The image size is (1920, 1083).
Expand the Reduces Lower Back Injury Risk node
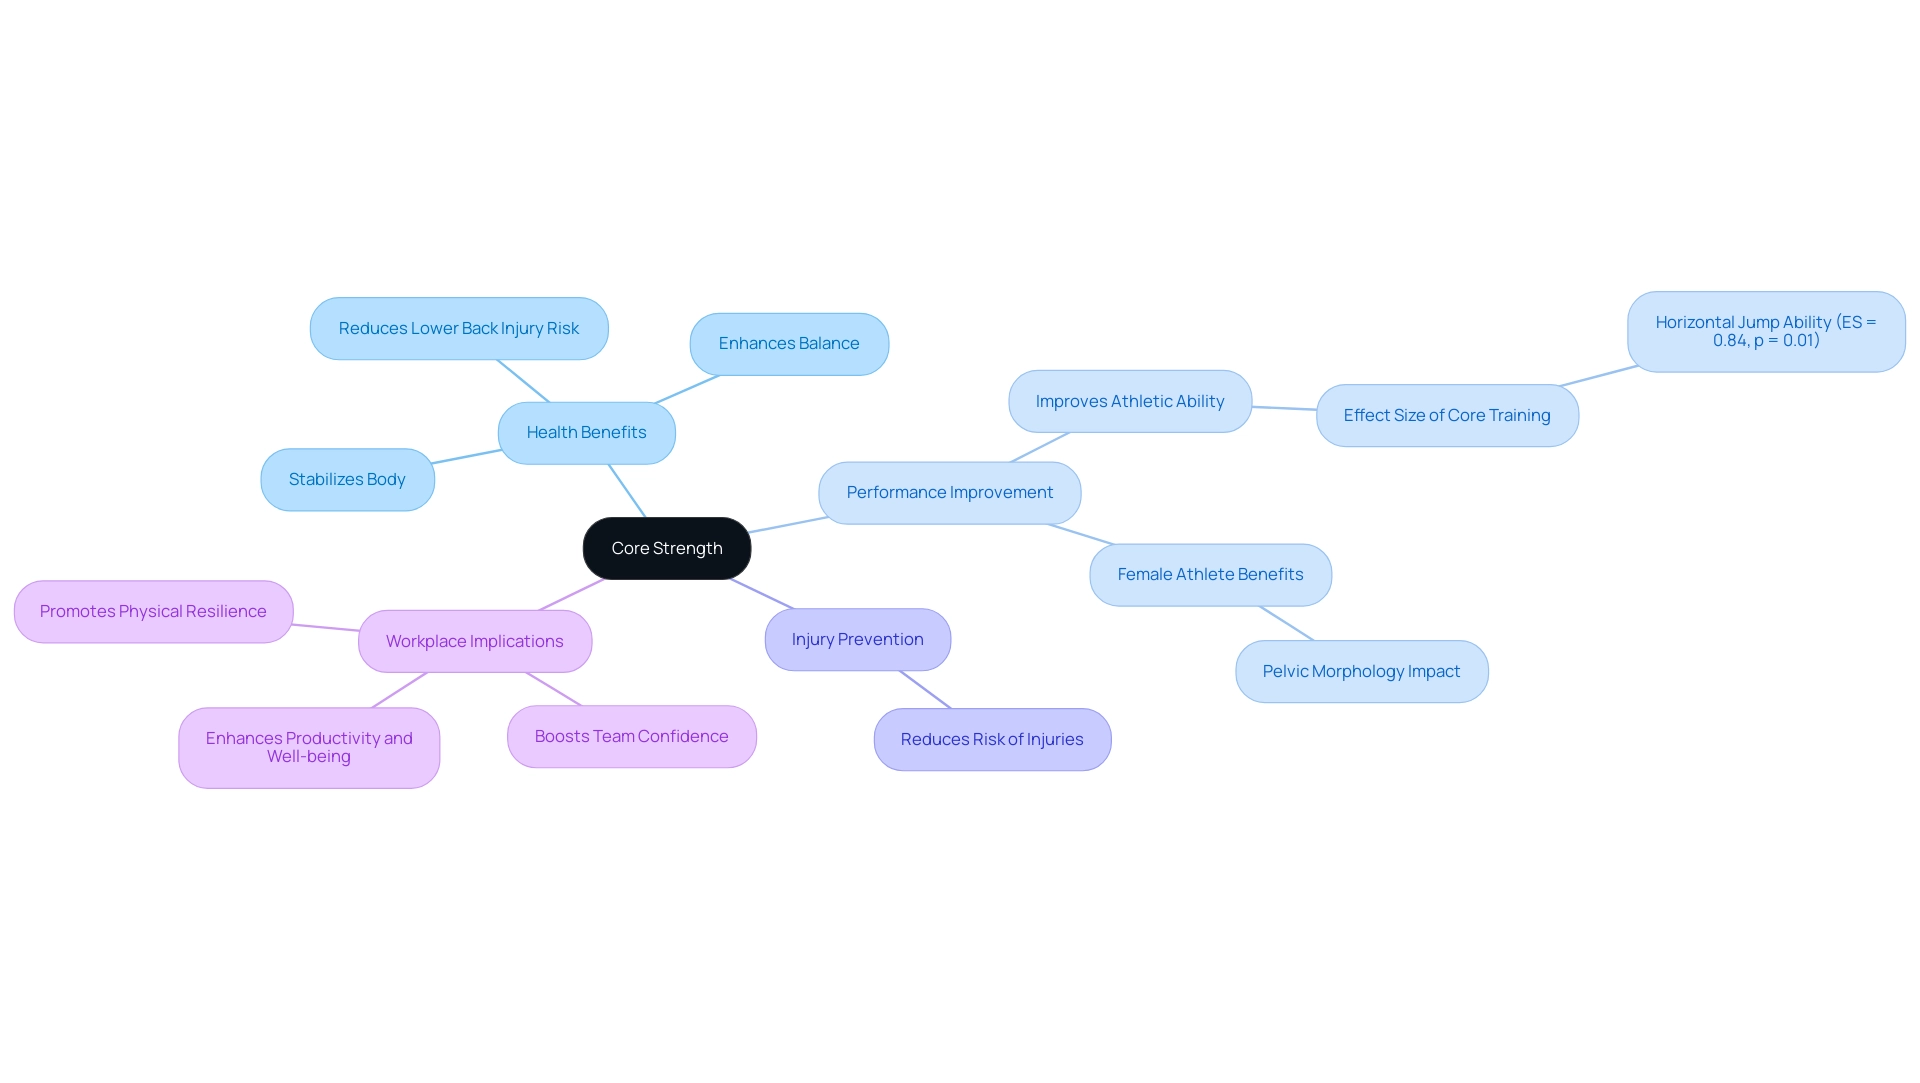click(x=459, y=327)
